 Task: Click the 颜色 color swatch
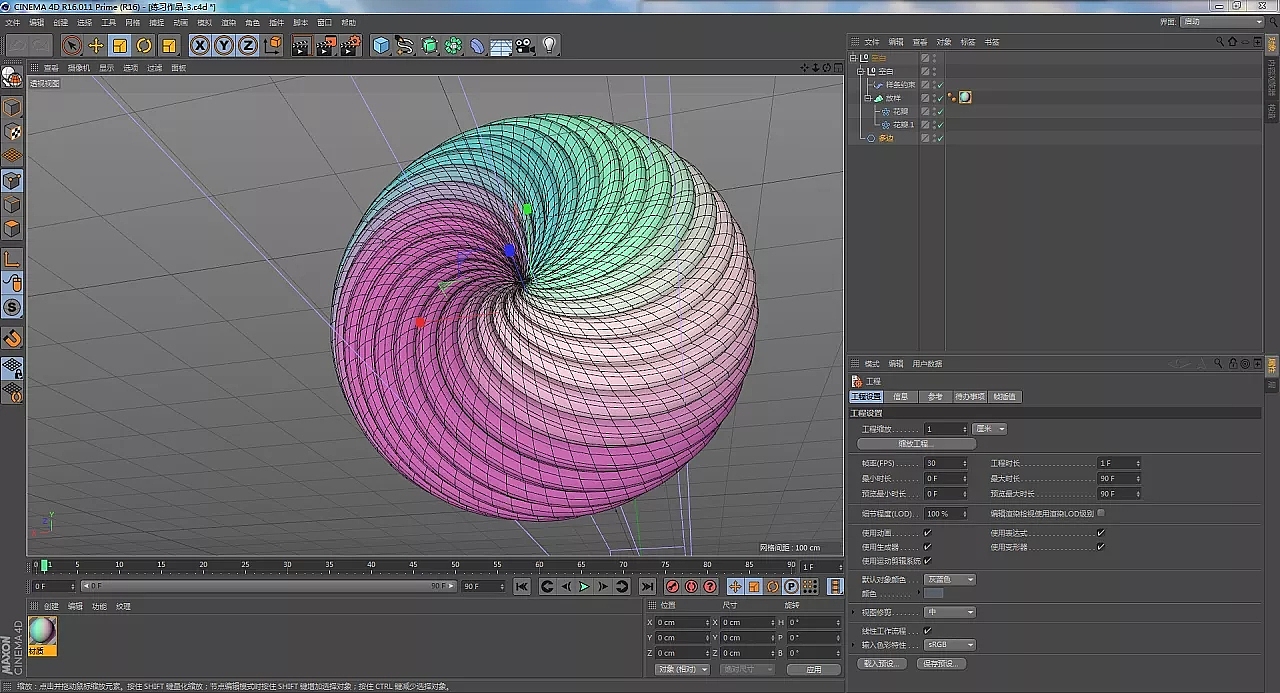pos(933,593)
